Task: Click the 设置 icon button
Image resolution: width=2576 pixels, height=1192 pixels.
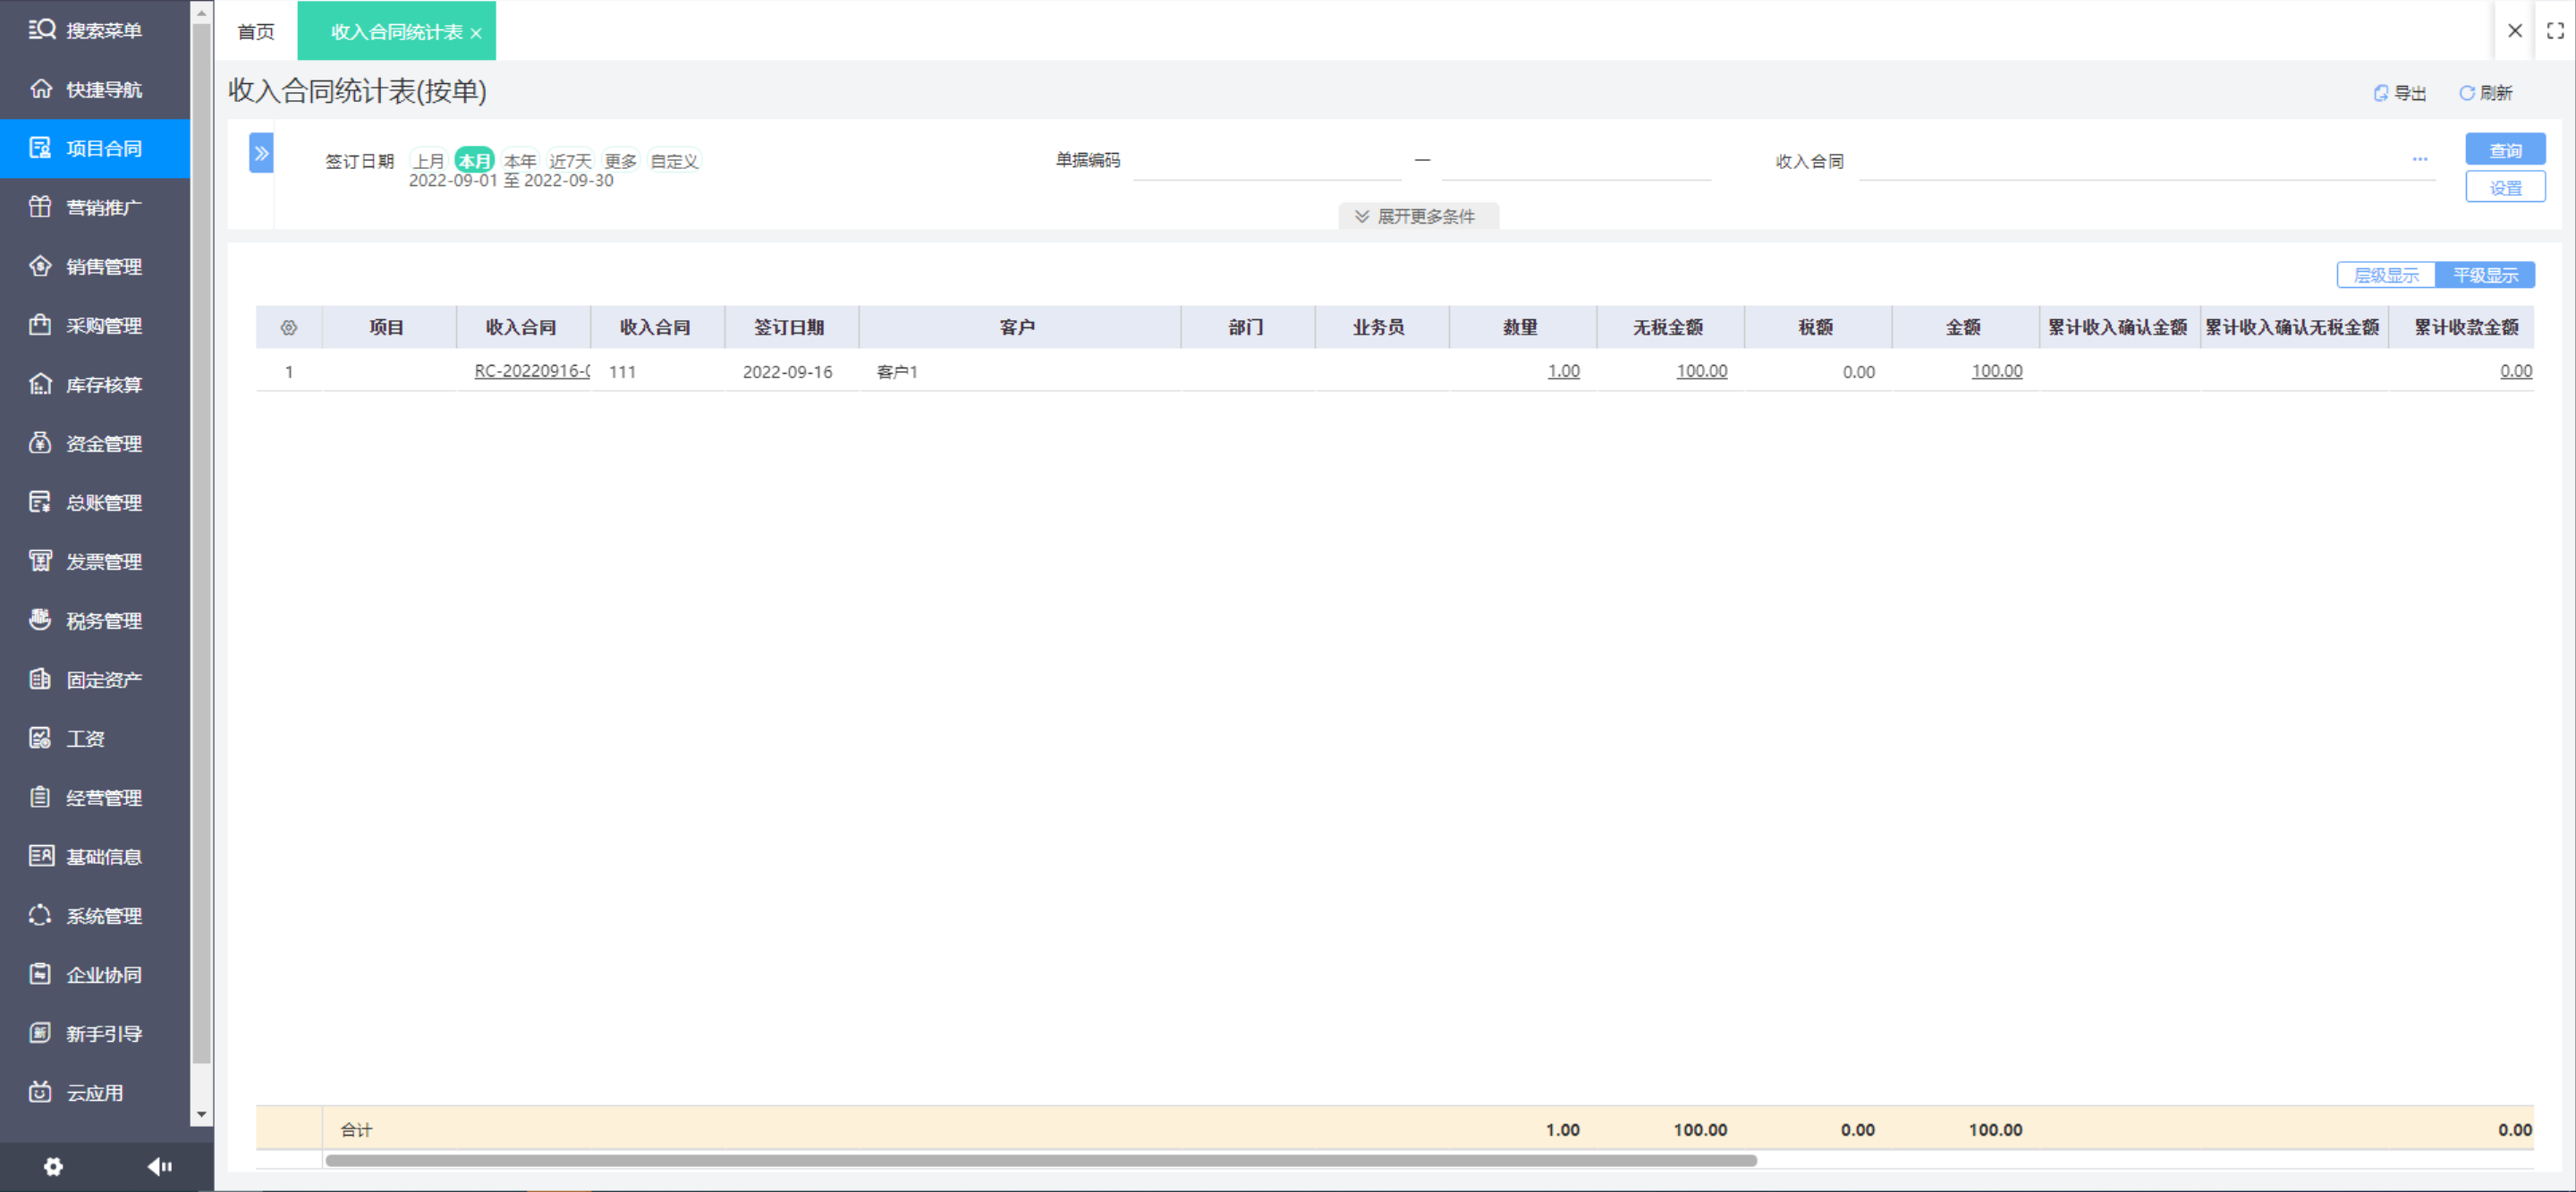Action: click(x=2505, y=187)
